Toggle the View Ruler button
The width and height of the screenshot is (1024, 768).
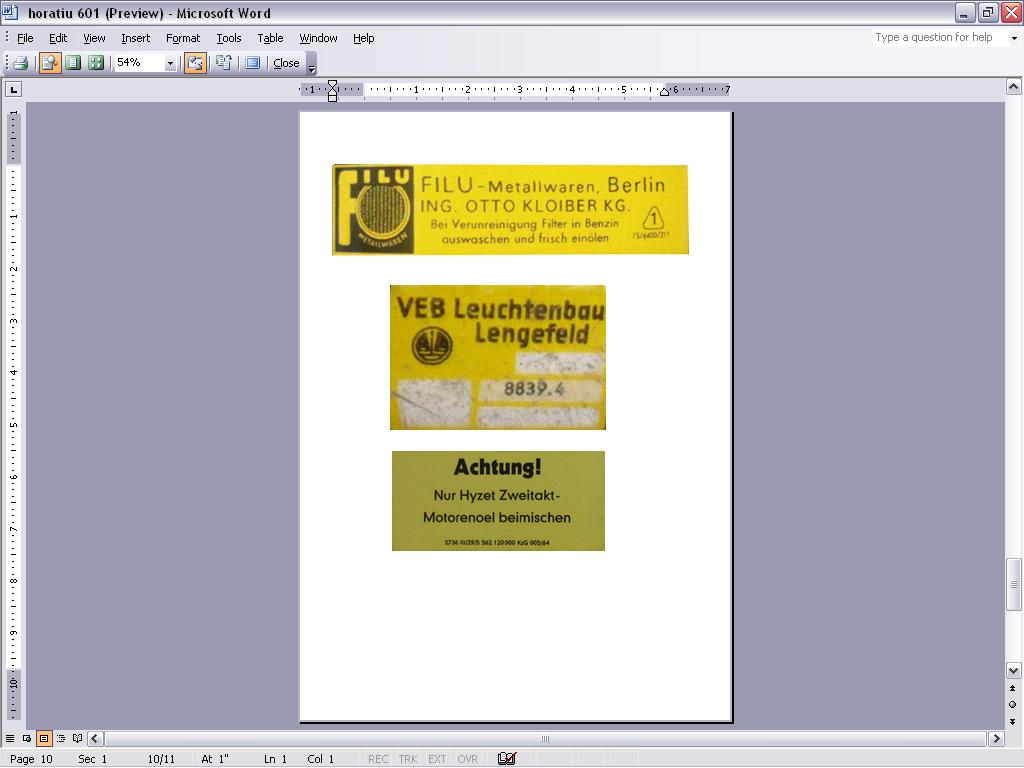point(195,63)
